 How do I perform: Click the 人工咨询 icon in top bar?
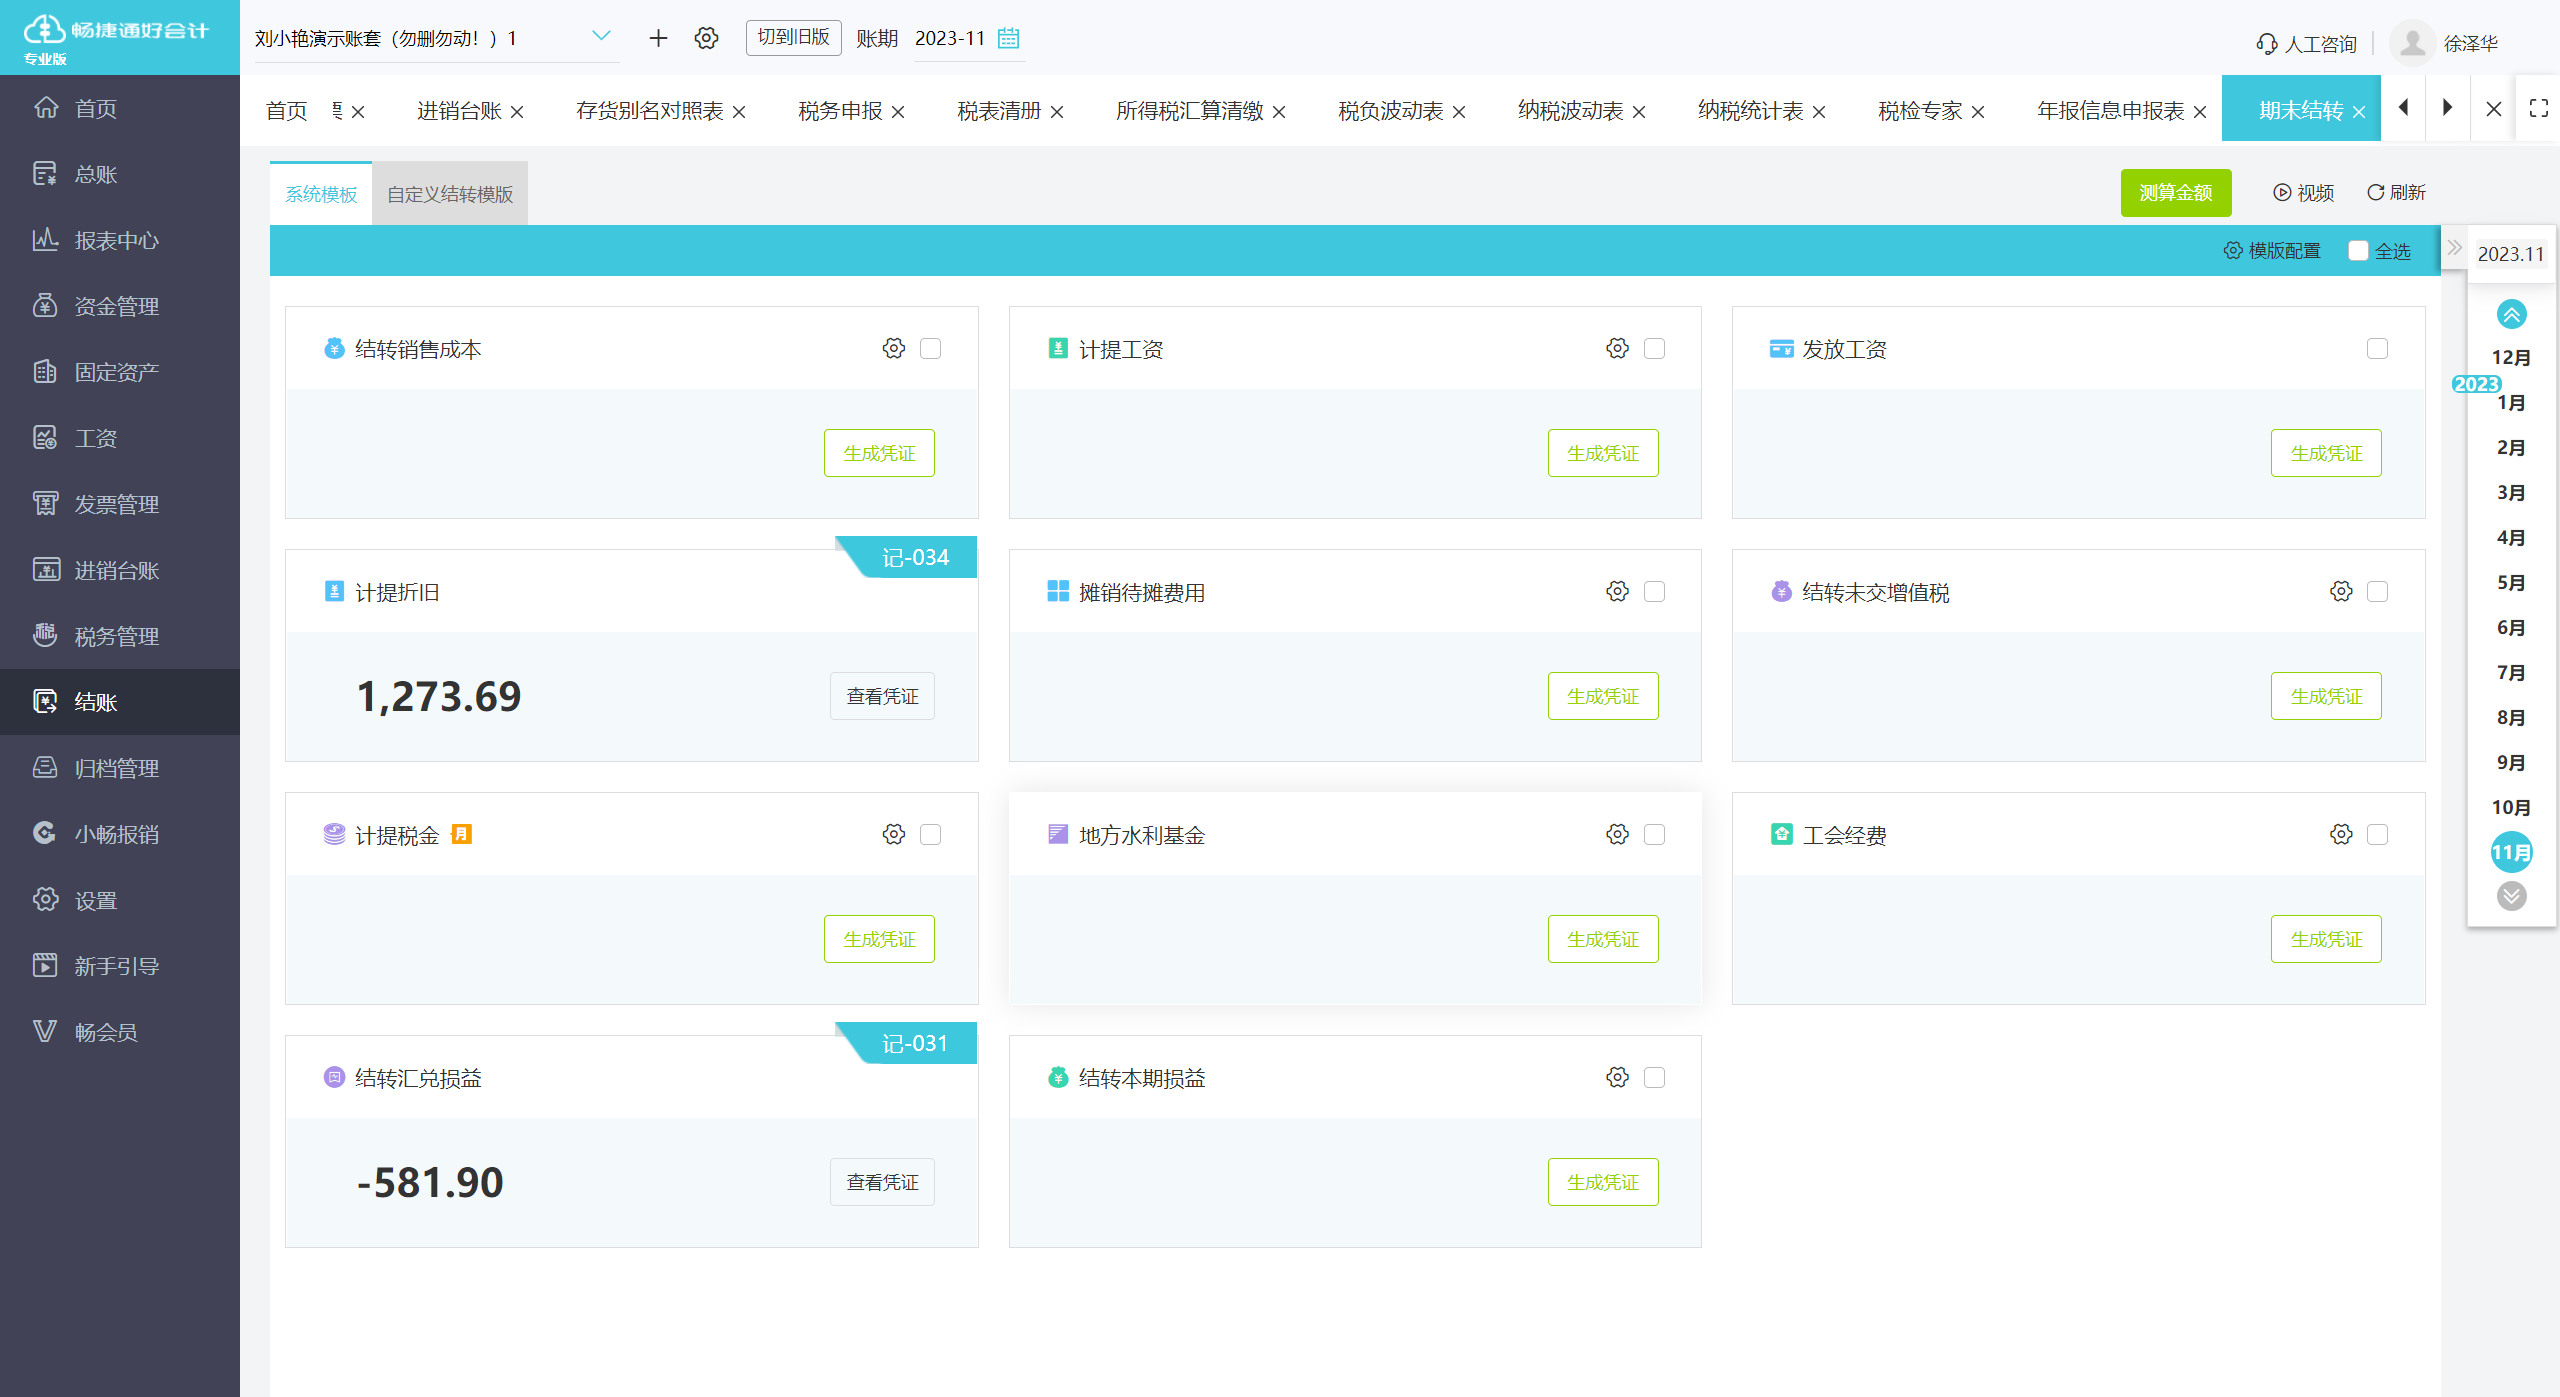click(x=2269, y=38)
